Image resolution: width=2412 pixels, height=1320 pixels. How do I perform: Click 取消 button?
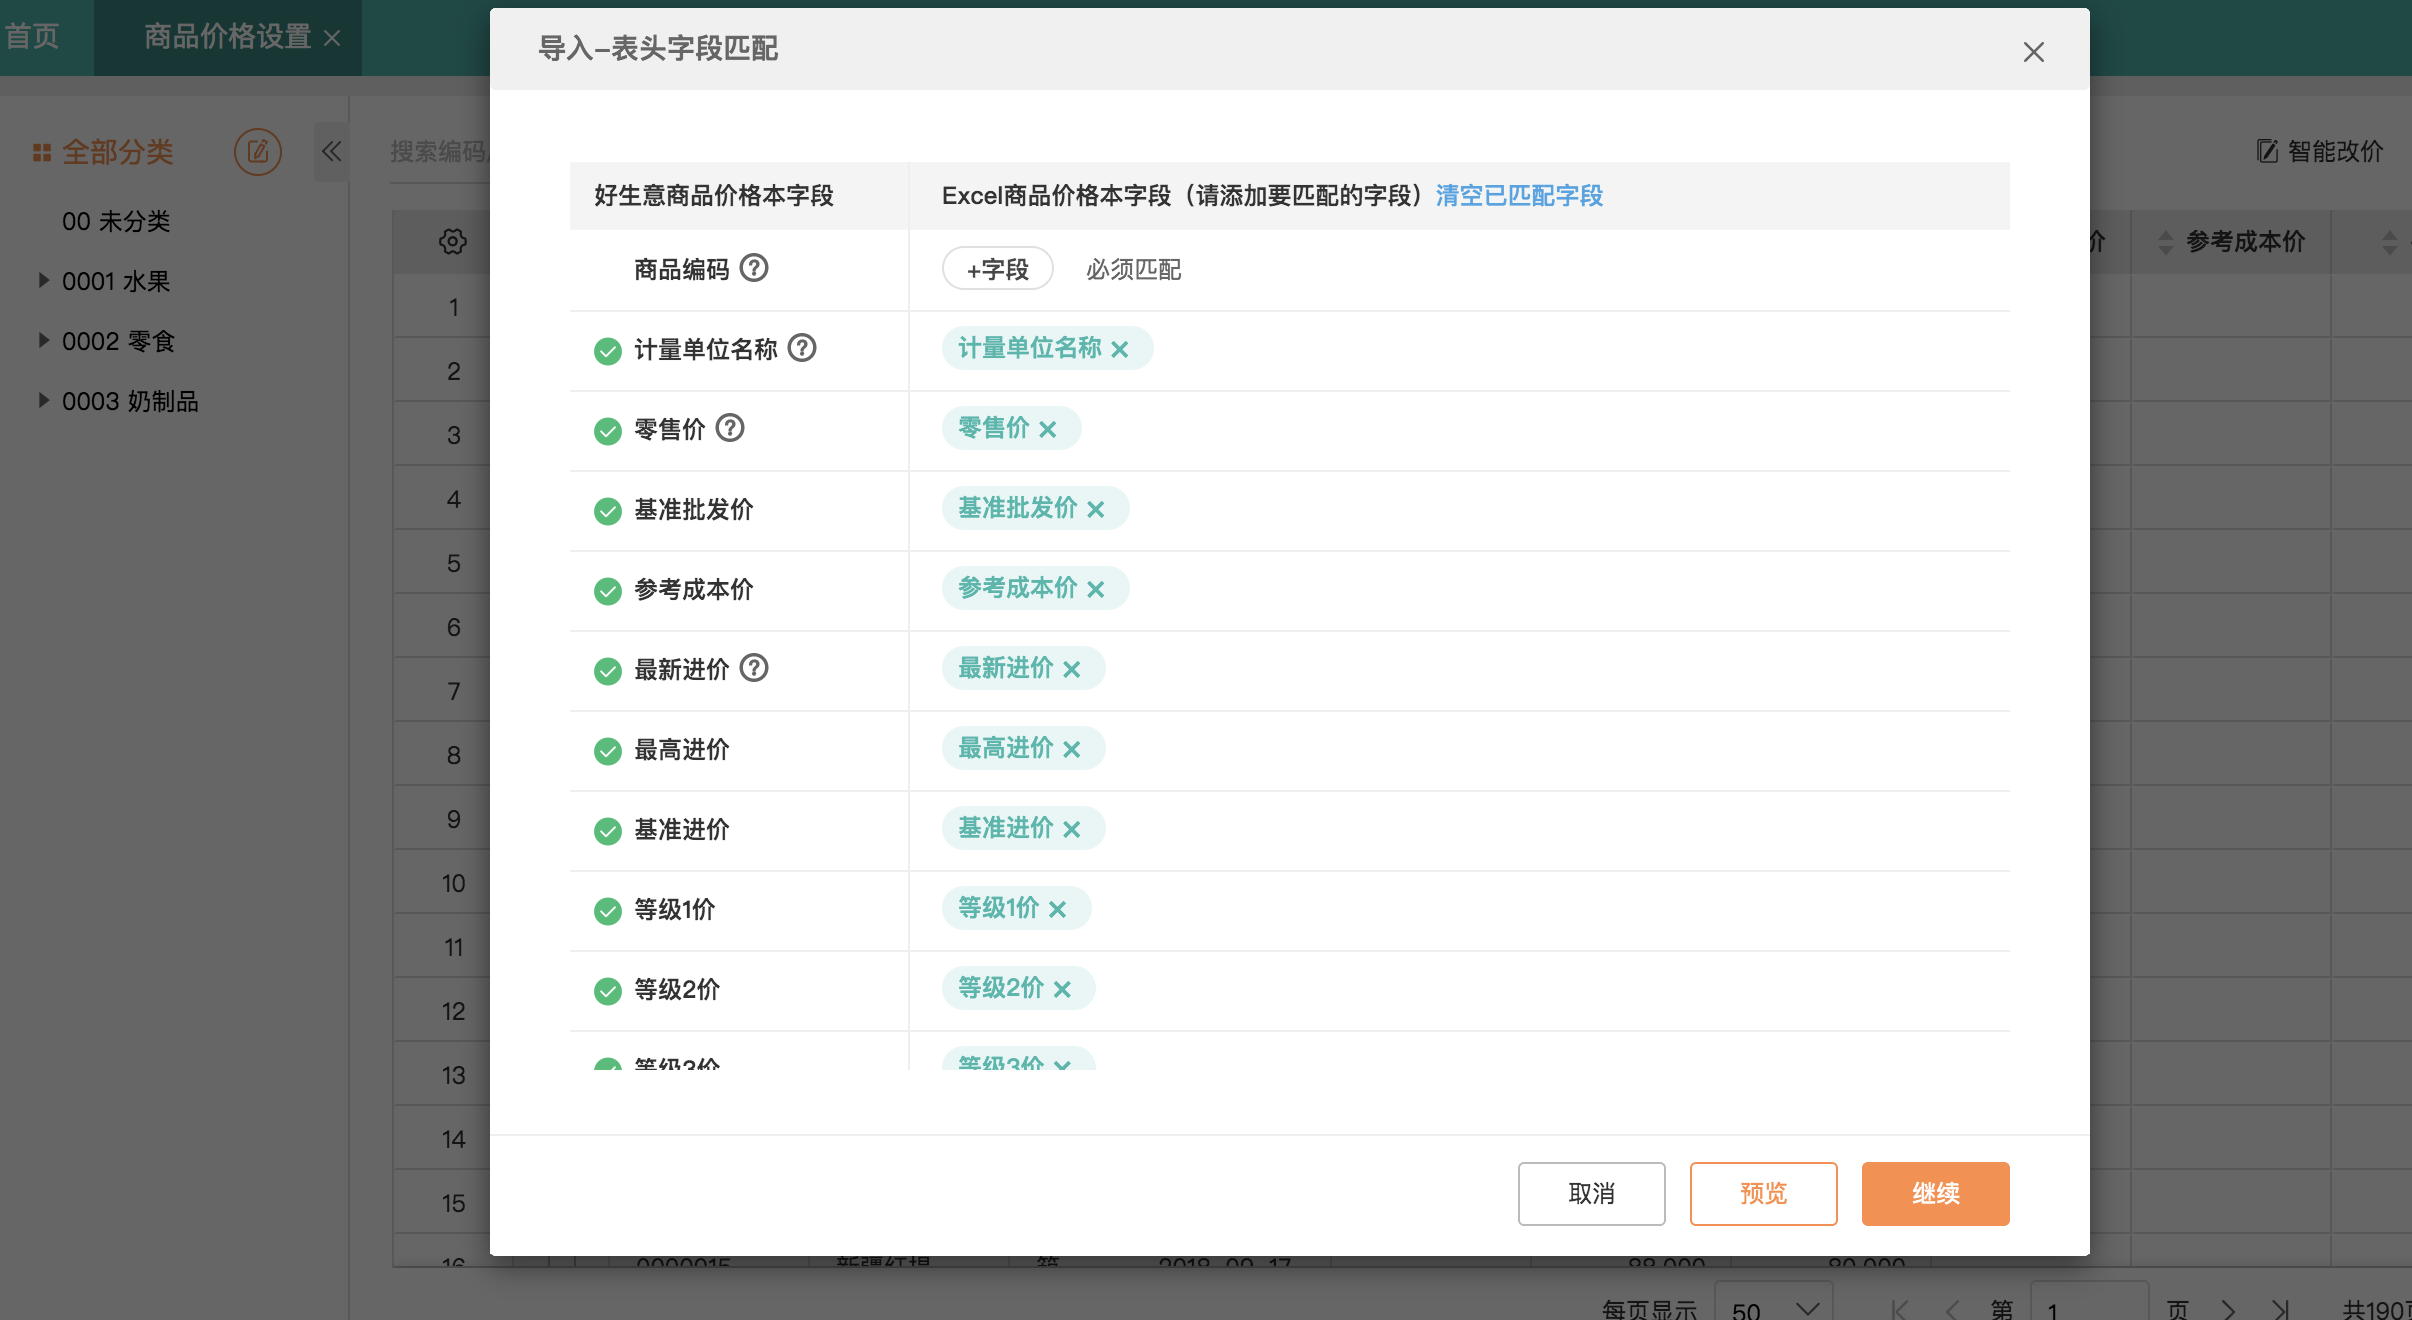(1591, 1192)
